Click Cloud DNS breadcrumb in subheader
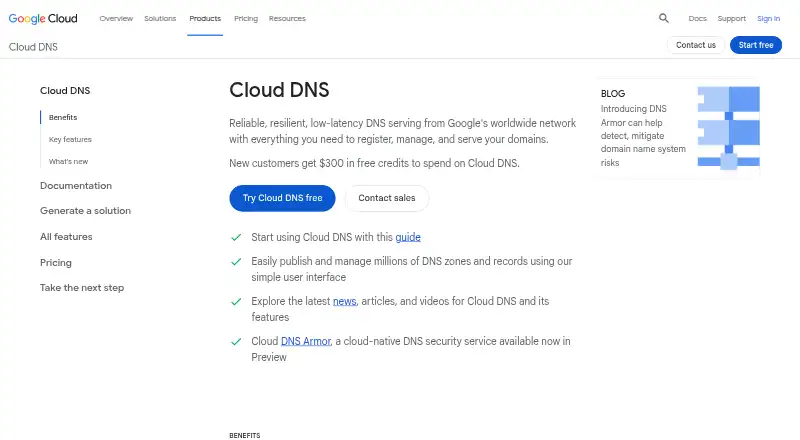The image size is (800, 440). [x=33, y=47]
